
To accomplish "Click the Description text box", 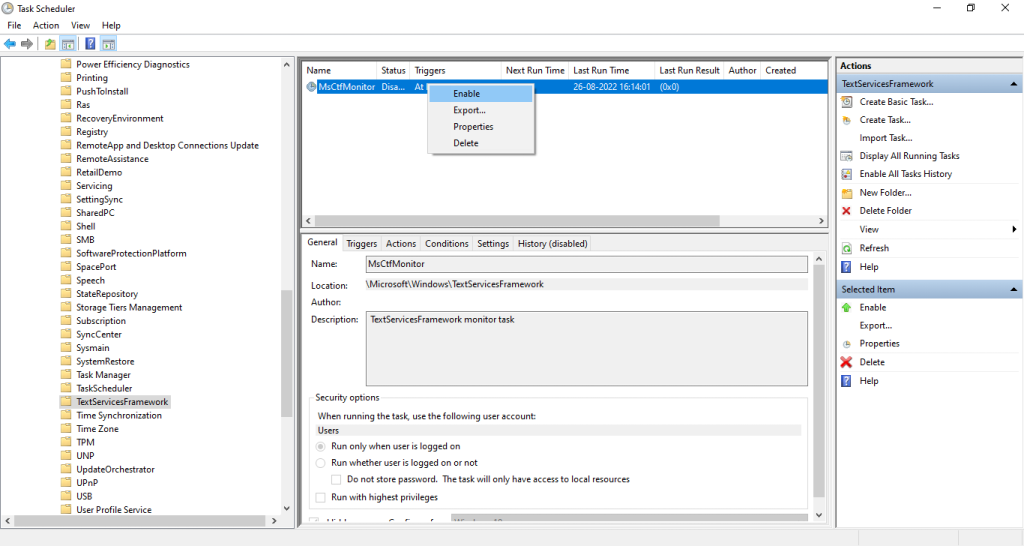I will [x=586, y=349].
